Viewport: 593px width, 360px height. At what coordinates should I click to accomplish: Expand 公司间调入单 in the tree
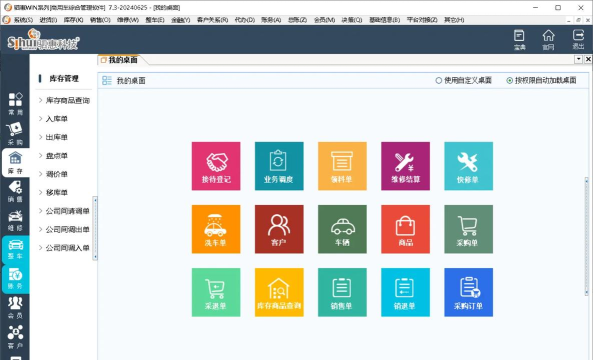pyautogui.click(x=40, y=248)
